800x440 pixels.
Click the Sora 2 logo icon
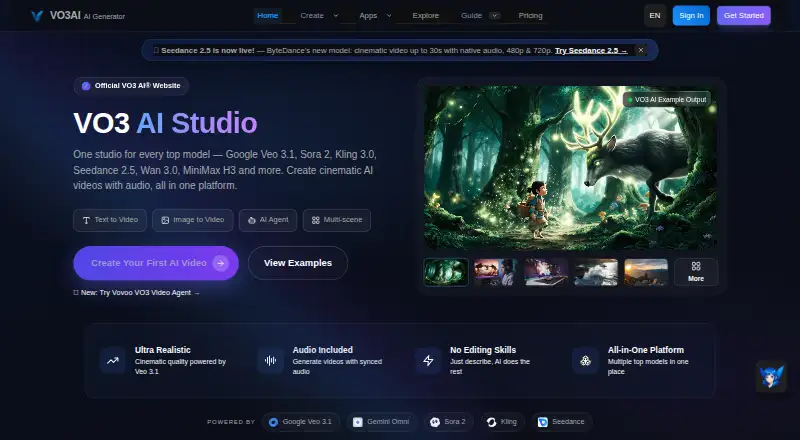pyautogui.click(x=435, y=422)
